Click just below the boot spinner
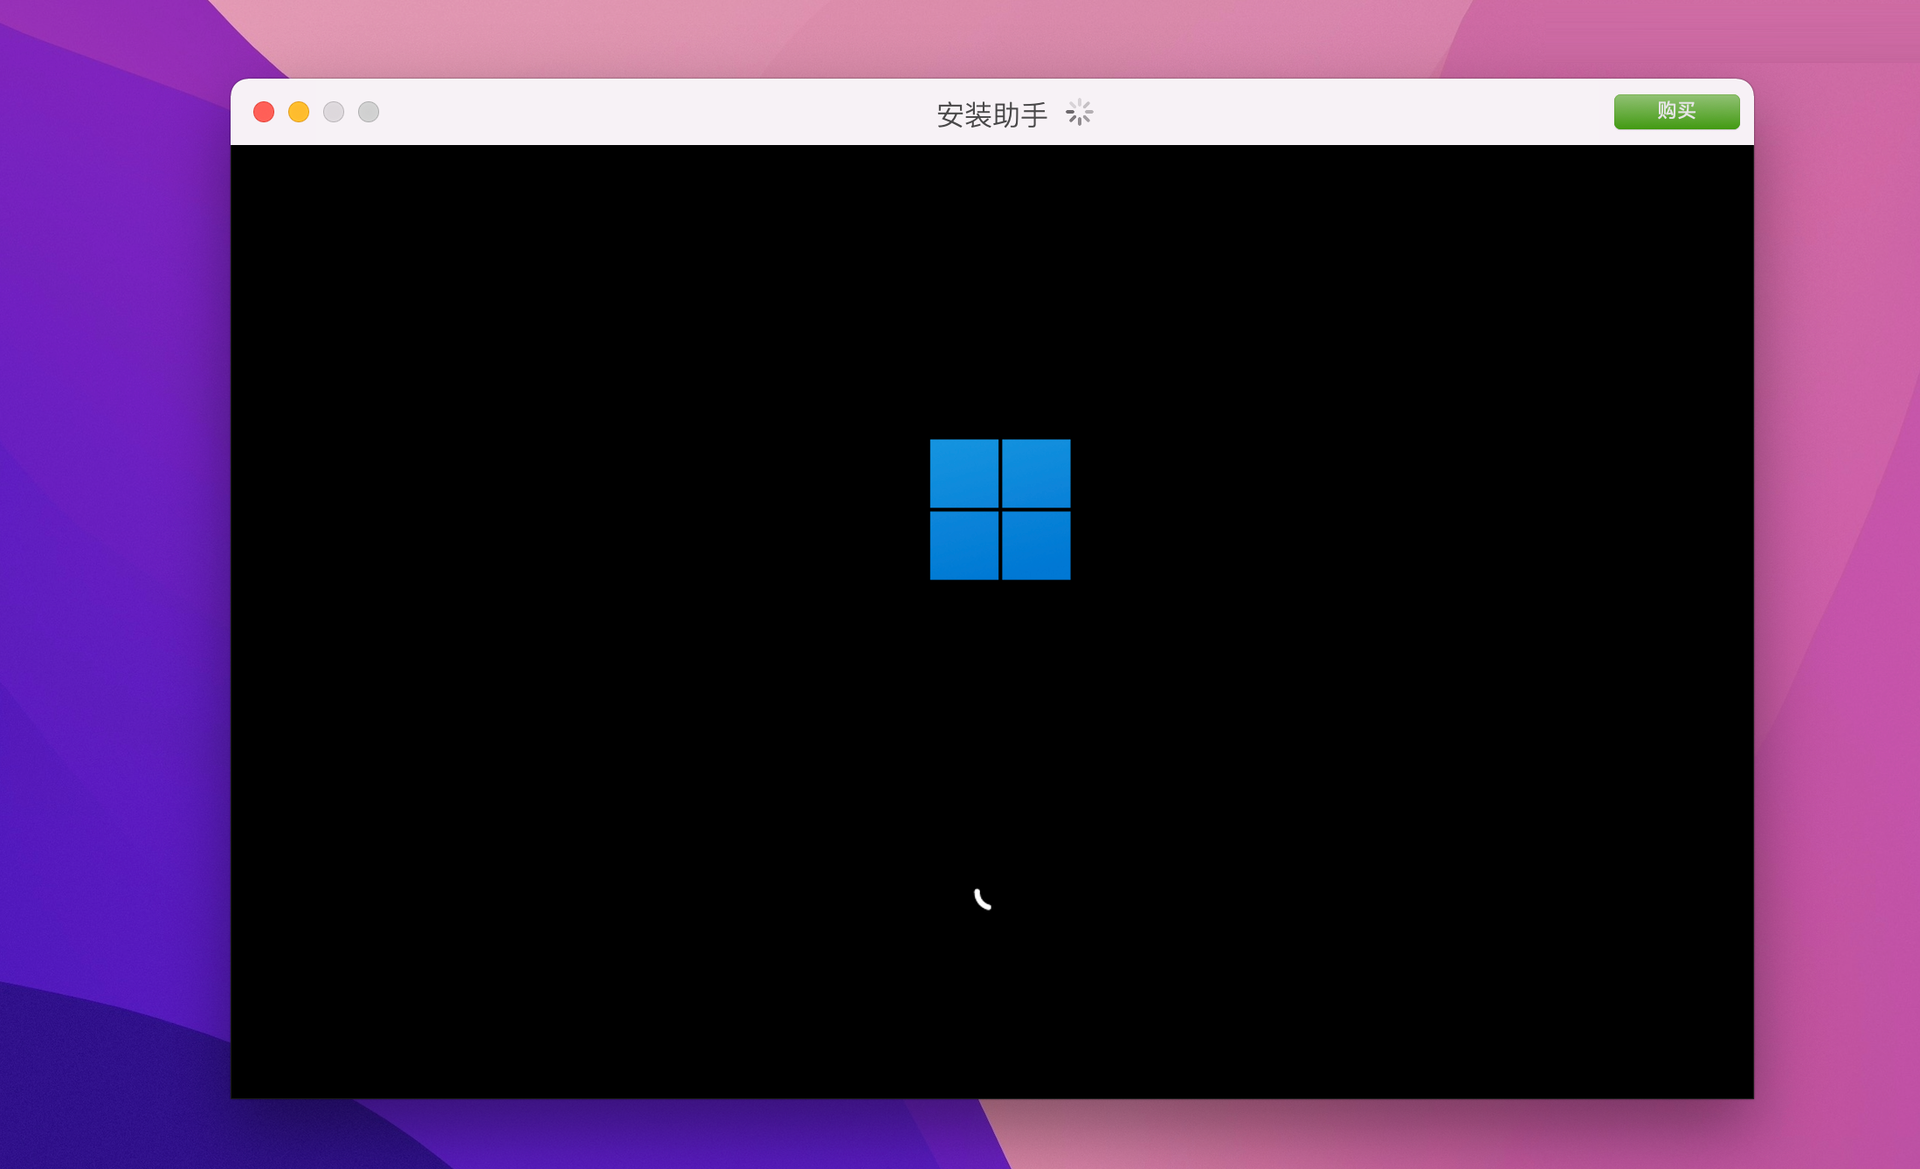This screenshot has height=1169, width=1920. pyautogui.click(x=983, y=950)
